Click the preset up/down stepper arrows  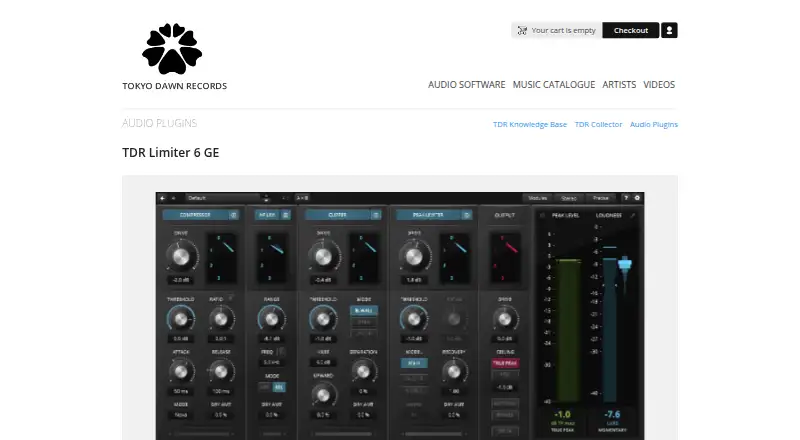tap(266, 198)
